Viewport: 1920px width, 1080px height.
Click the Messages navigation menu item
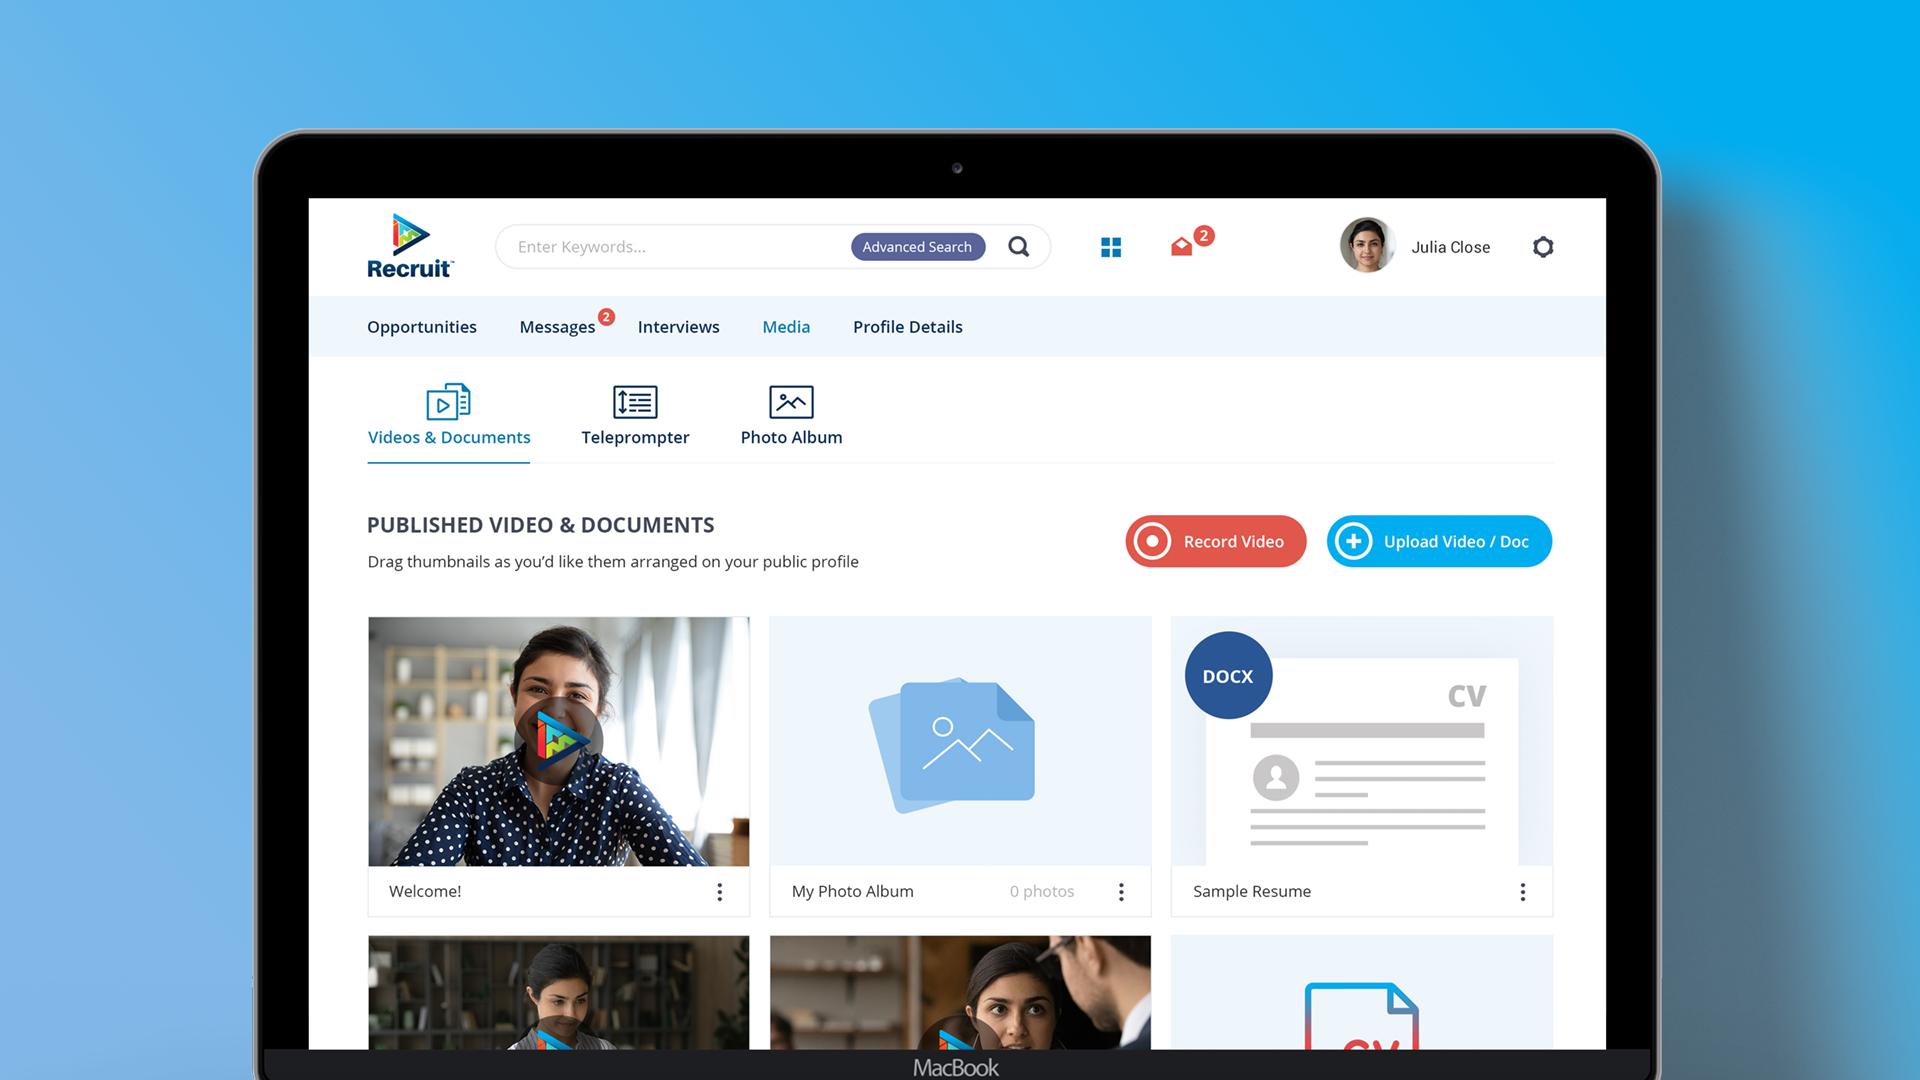coord(555,326)
